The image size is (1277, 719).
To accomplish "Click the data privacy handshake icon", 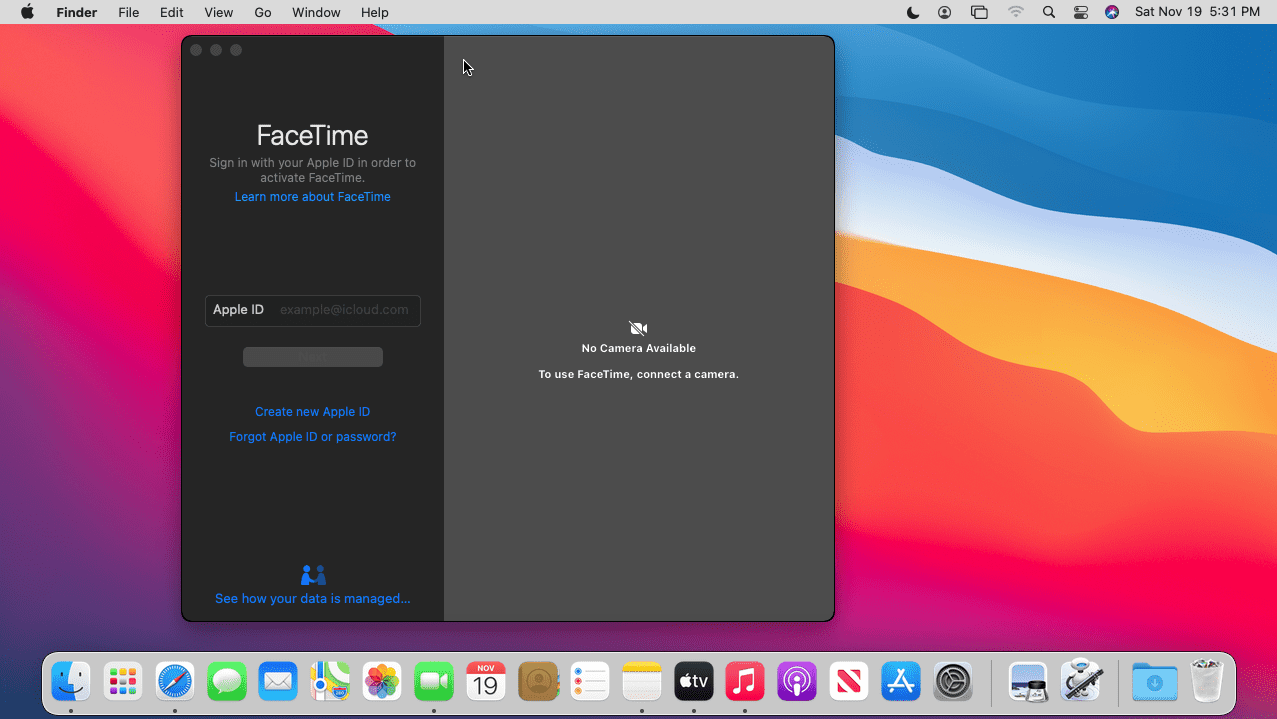I will [313, 575].
